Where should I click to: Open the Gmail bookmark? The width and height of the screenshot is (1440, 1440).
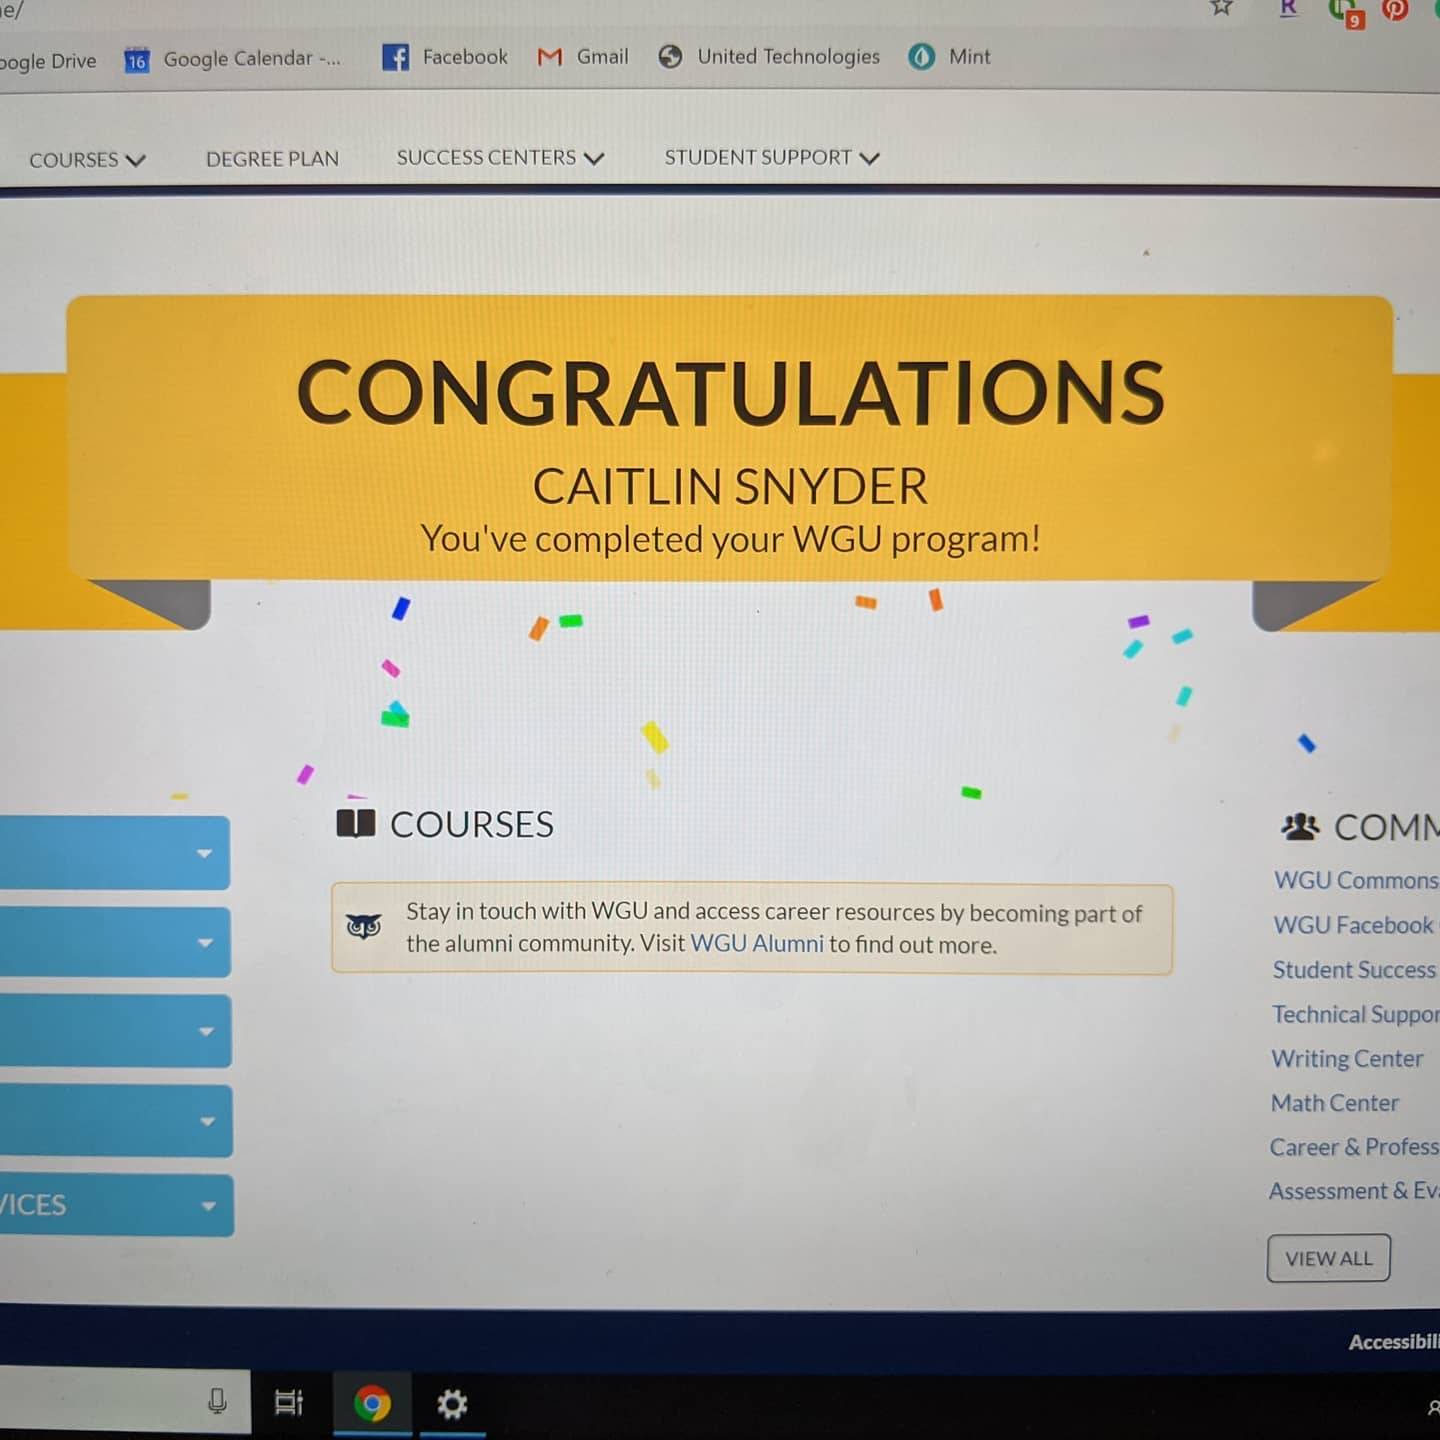pyautogui.click(x=583, y=57)
